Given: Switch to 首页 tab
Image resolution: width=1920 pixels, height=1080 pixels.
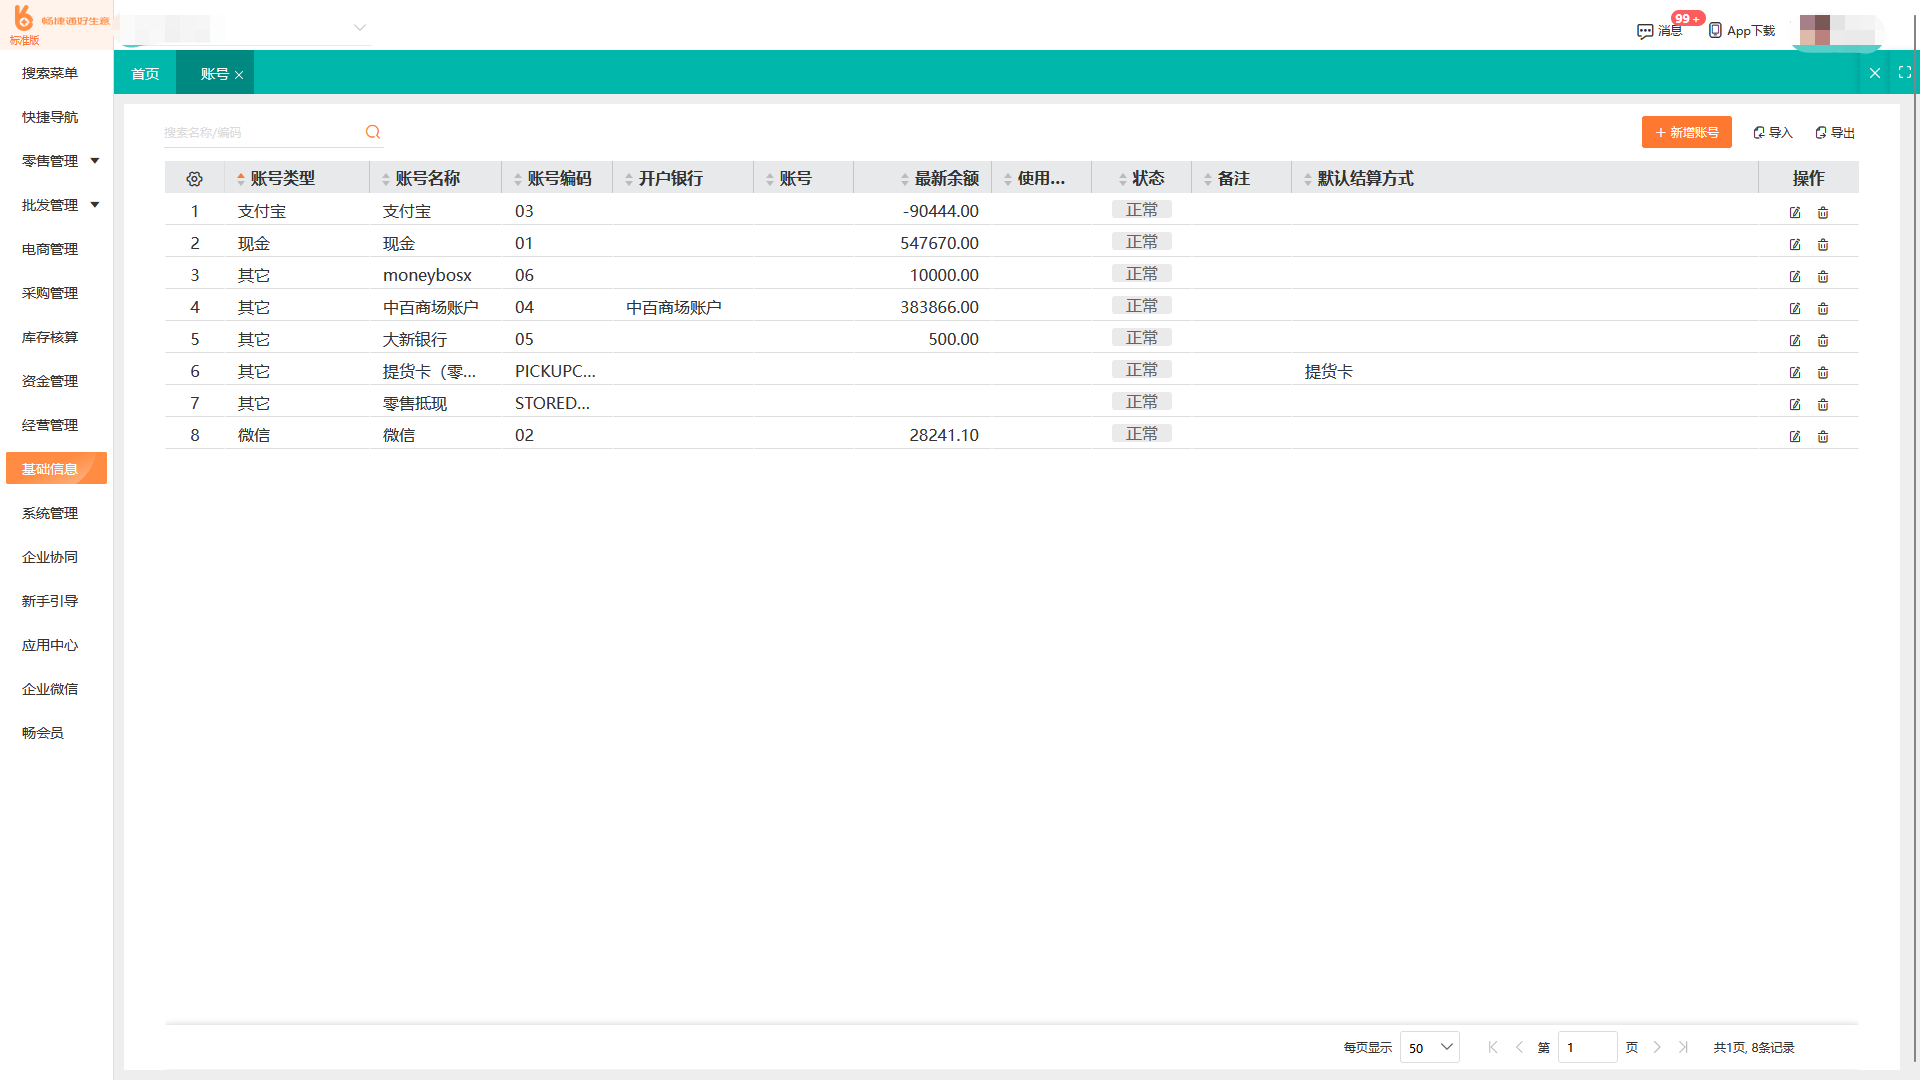Looking at the screenshot, I should [146, 73].
